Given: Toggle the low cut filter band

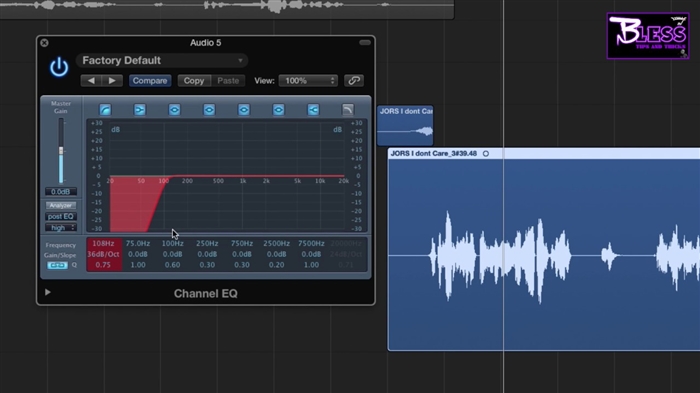Looking at the screenshot, I should coord(105,110).
